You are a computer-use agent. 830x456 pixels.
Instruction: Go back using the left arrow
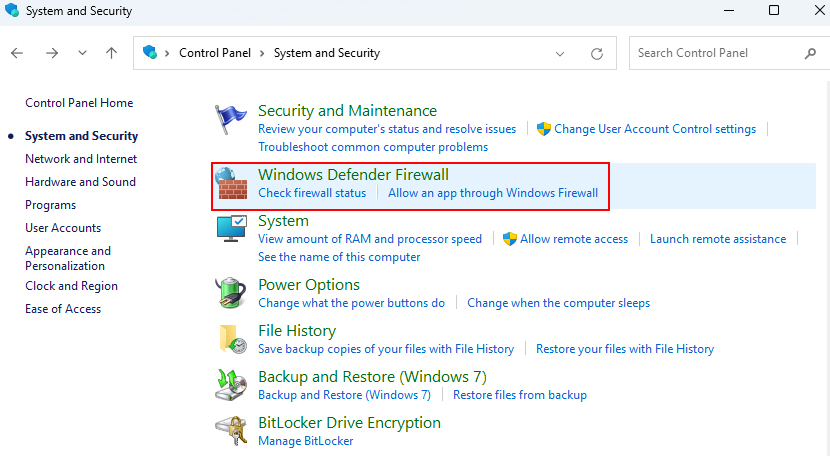click(x=17, y=53)
